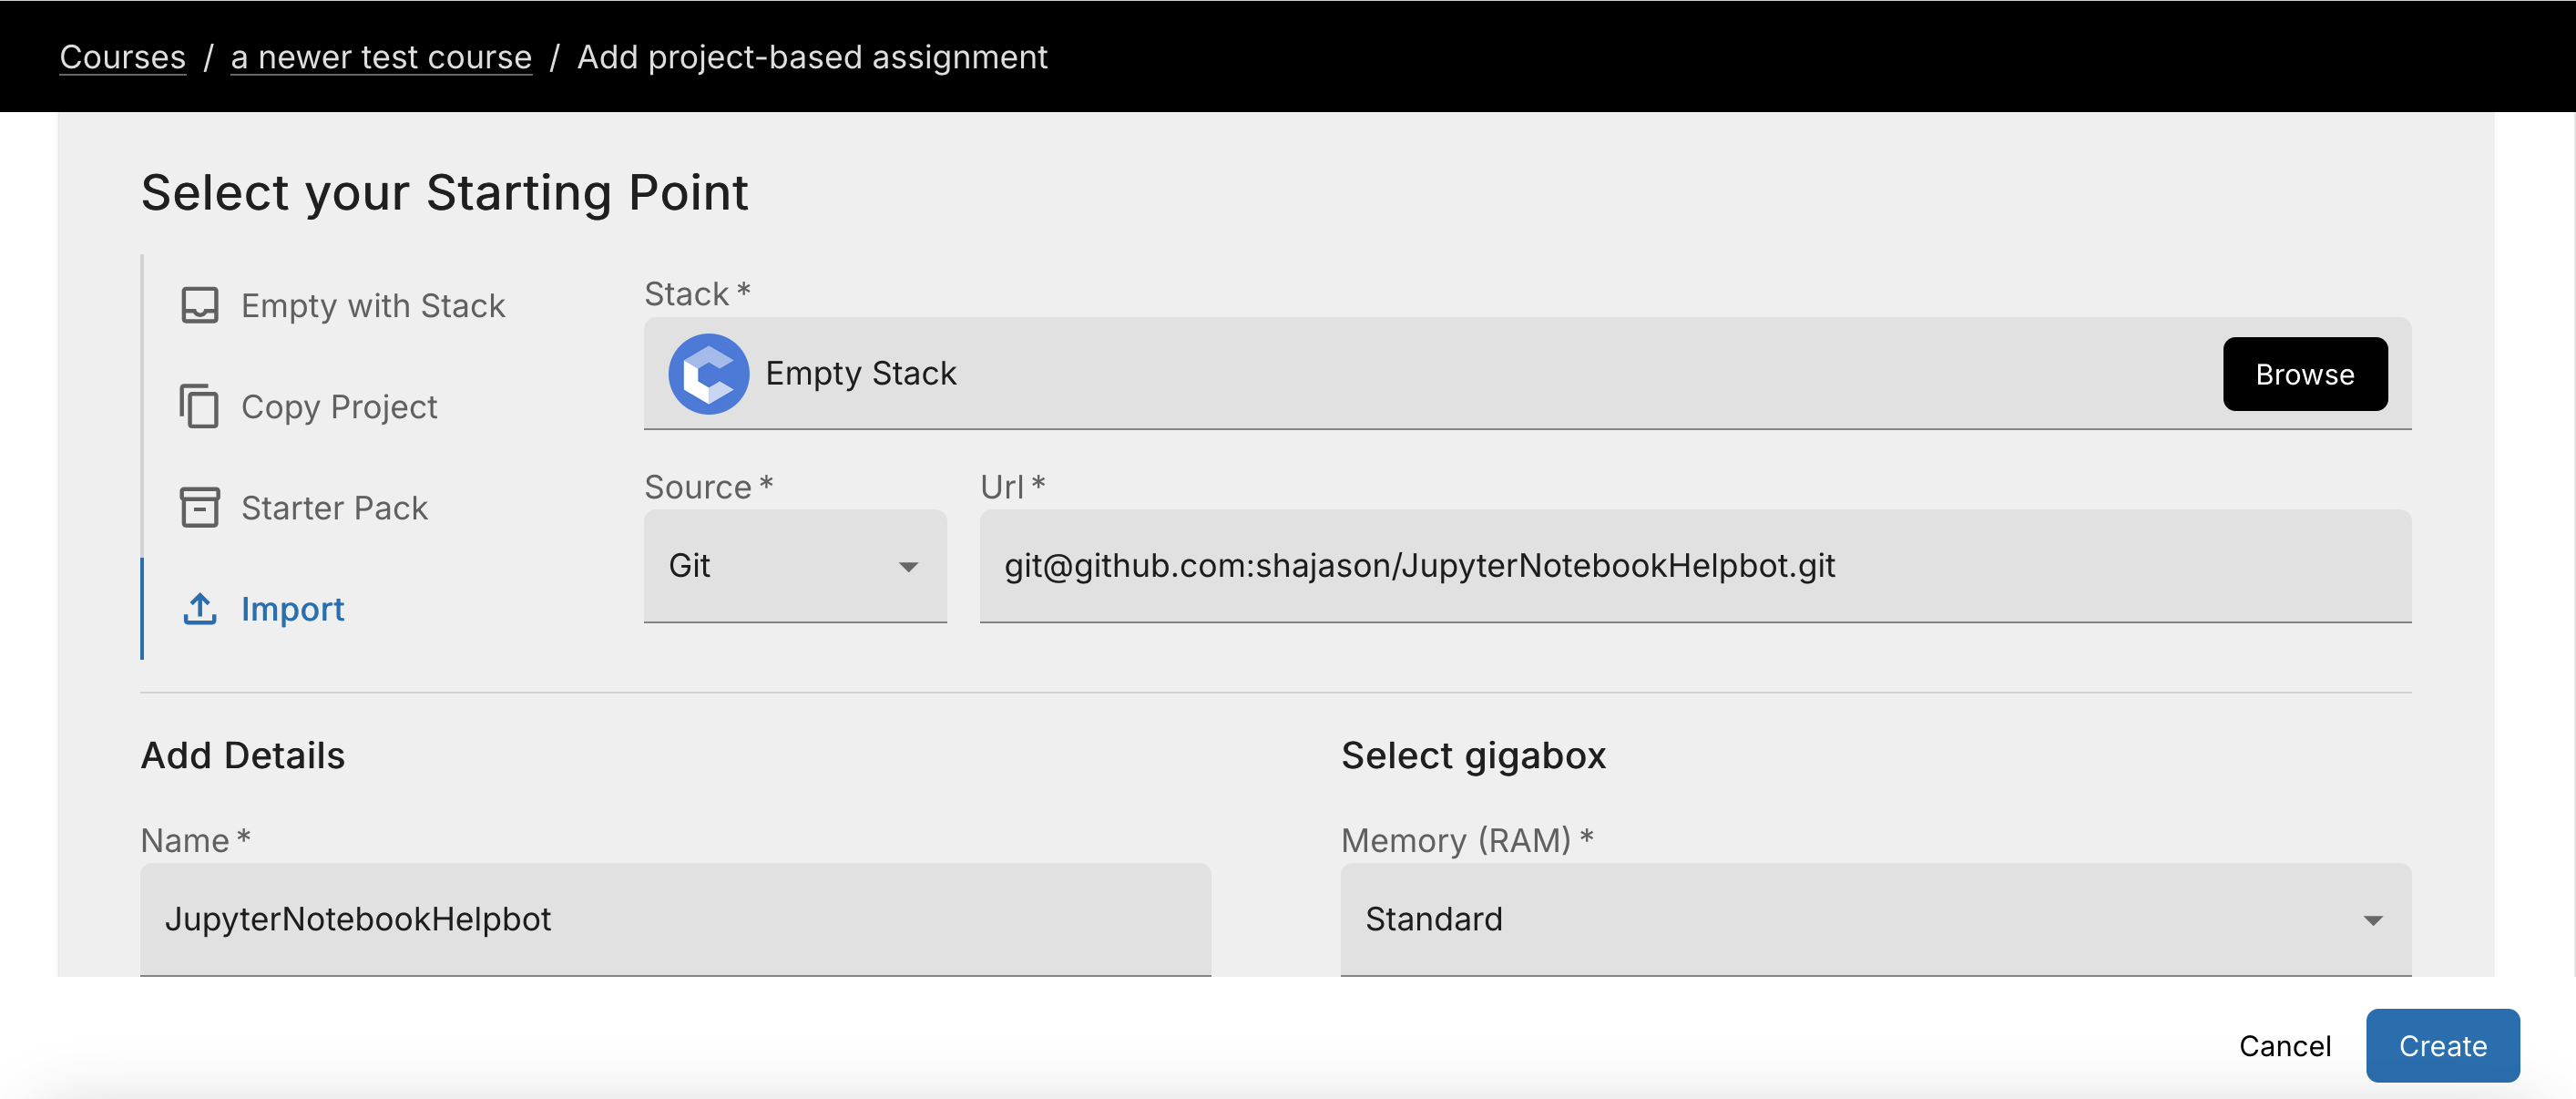Click the Browse button for Stack
Viewport: 2576px width, 1099px height.
2305,373
